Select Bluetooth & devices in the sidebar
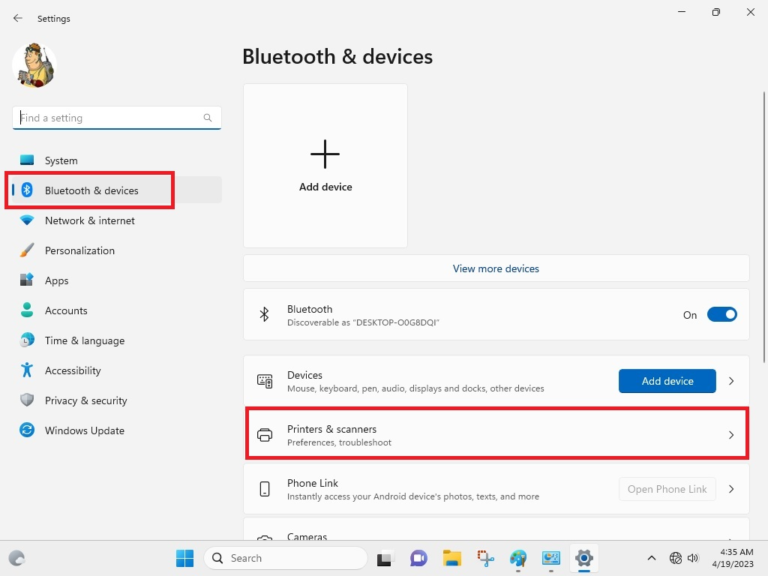768x576 pixels. pos(117,190)
